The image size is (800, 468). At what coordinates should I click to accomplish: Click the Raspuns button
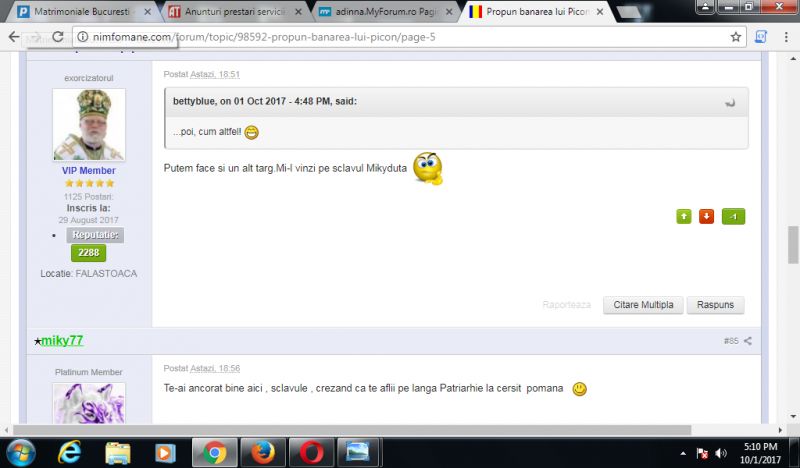pos(715,305)
